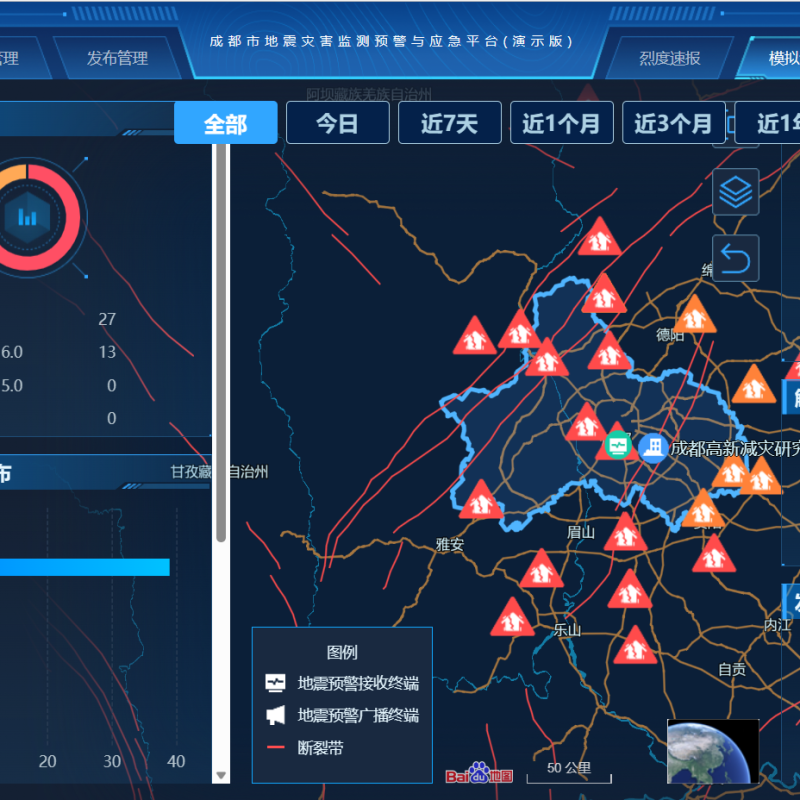Click the red earthquake marker near 雅安
The height and width of the screenshot is (800, 800).
pos(481,501)
